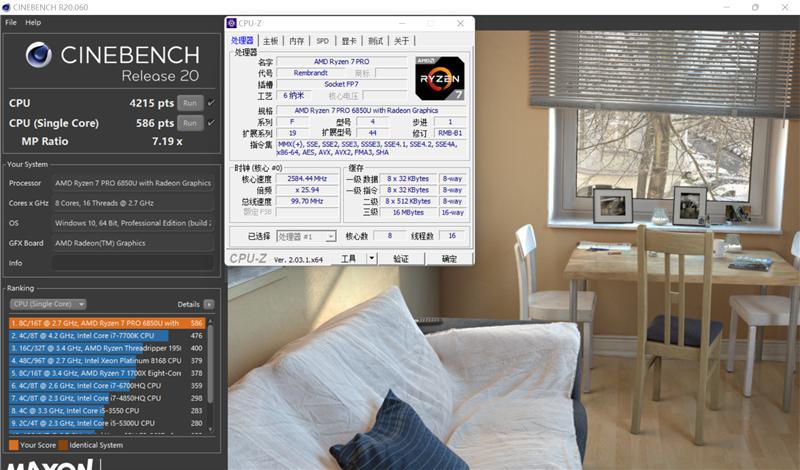Open the Help menu
This screenshot has width=800, height=470.
(x=33, y=22)
